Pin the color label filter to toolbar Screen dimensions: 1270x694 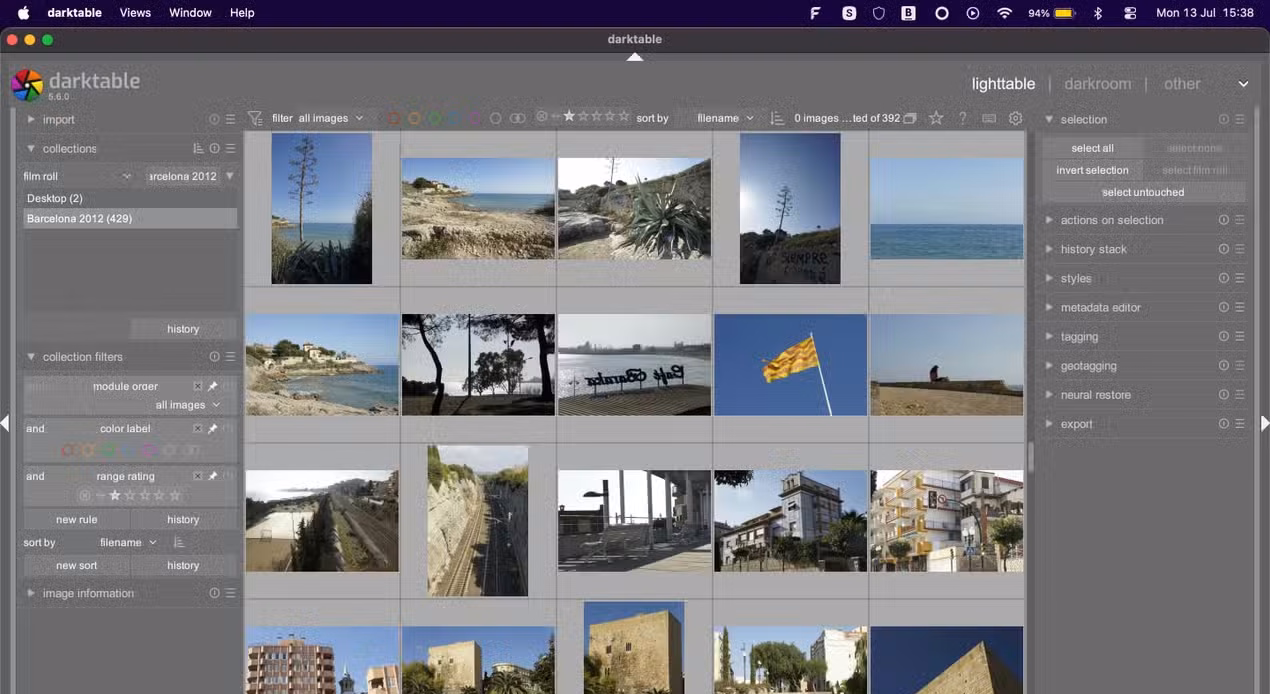[x=212, y=429]
